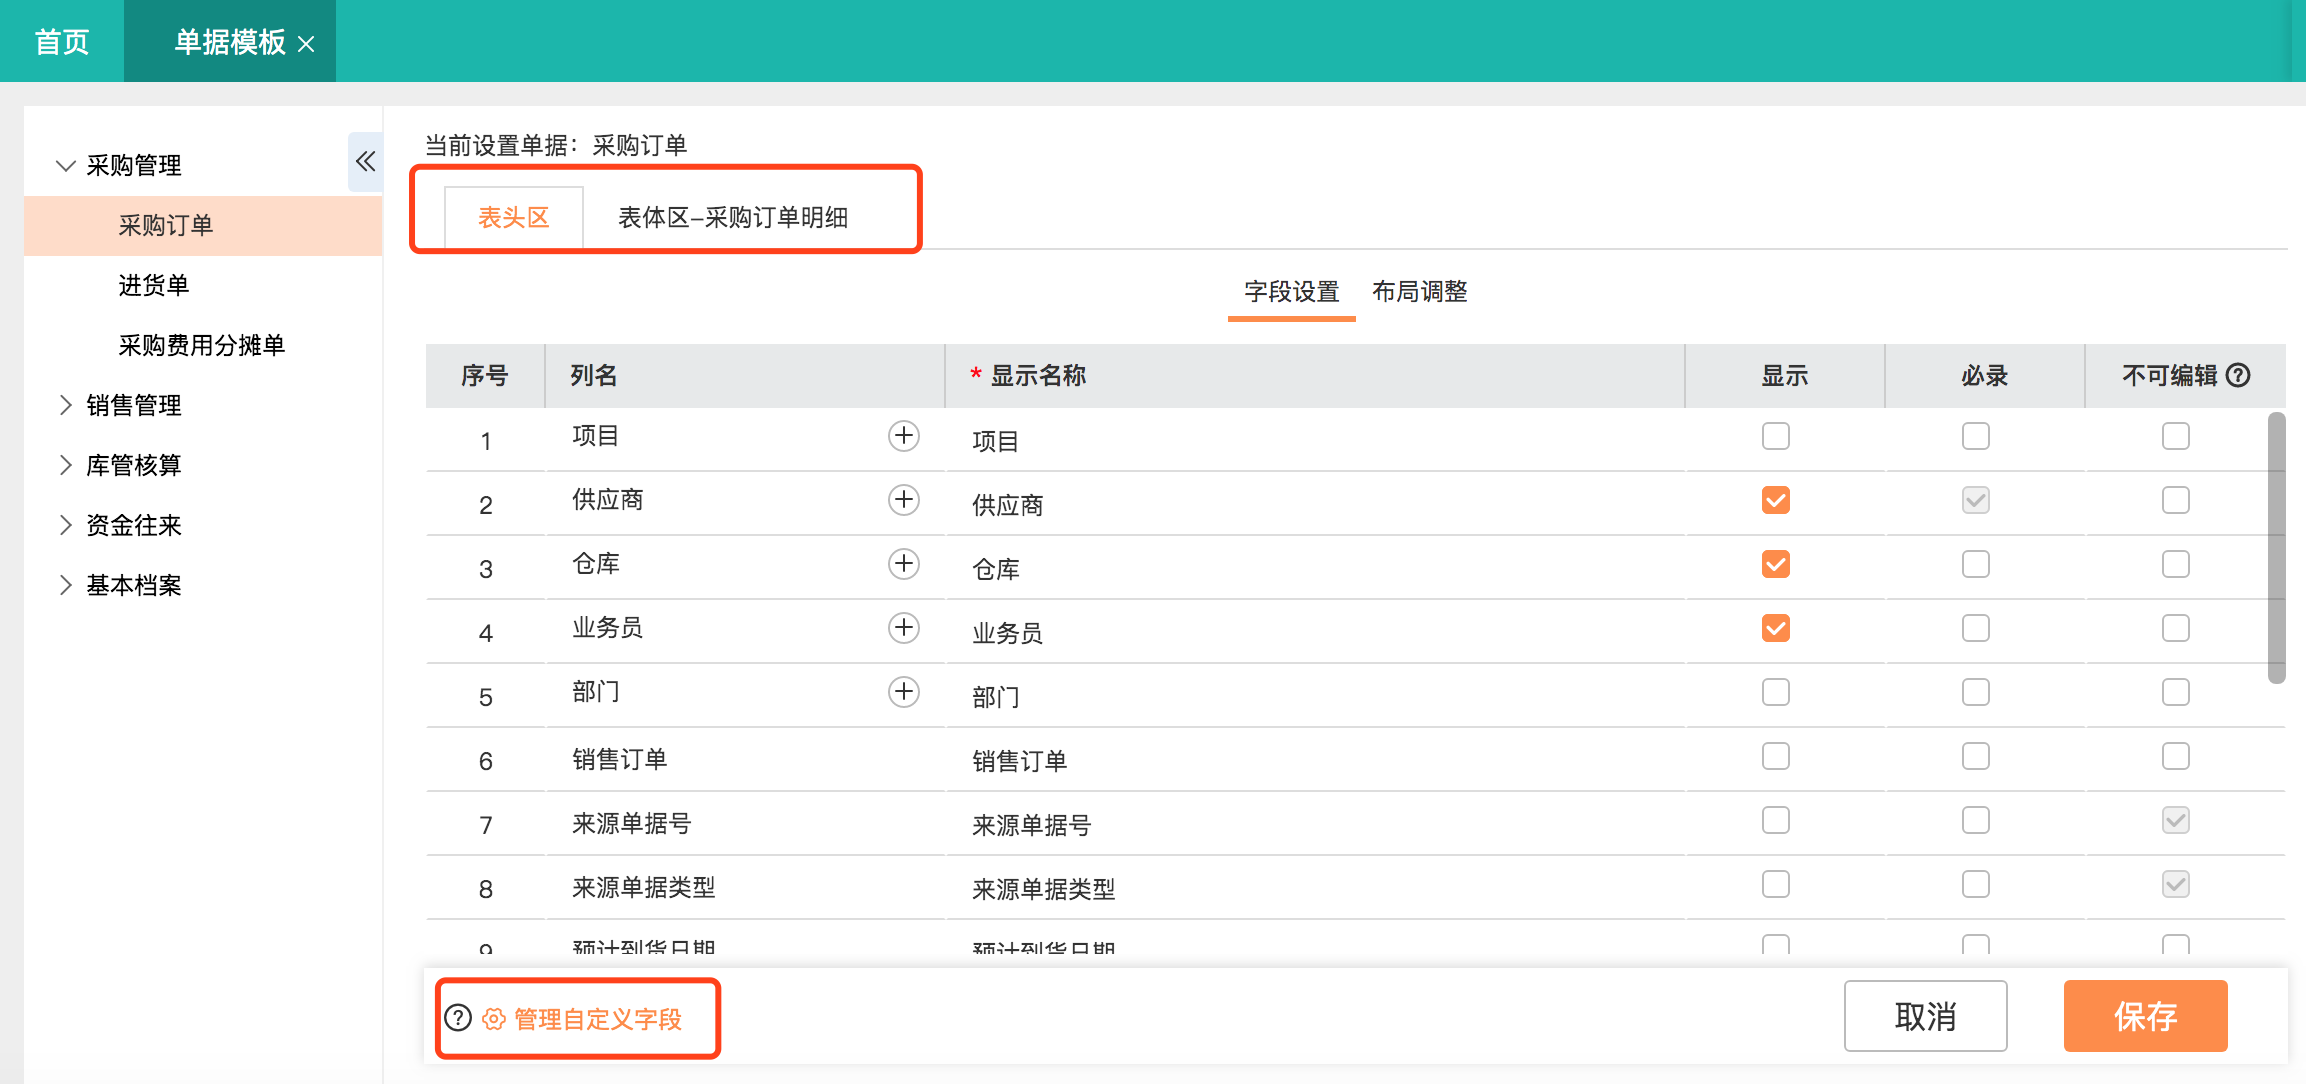
Task: Click add icon next to 供应商
Action: click(x=907, y=500)
